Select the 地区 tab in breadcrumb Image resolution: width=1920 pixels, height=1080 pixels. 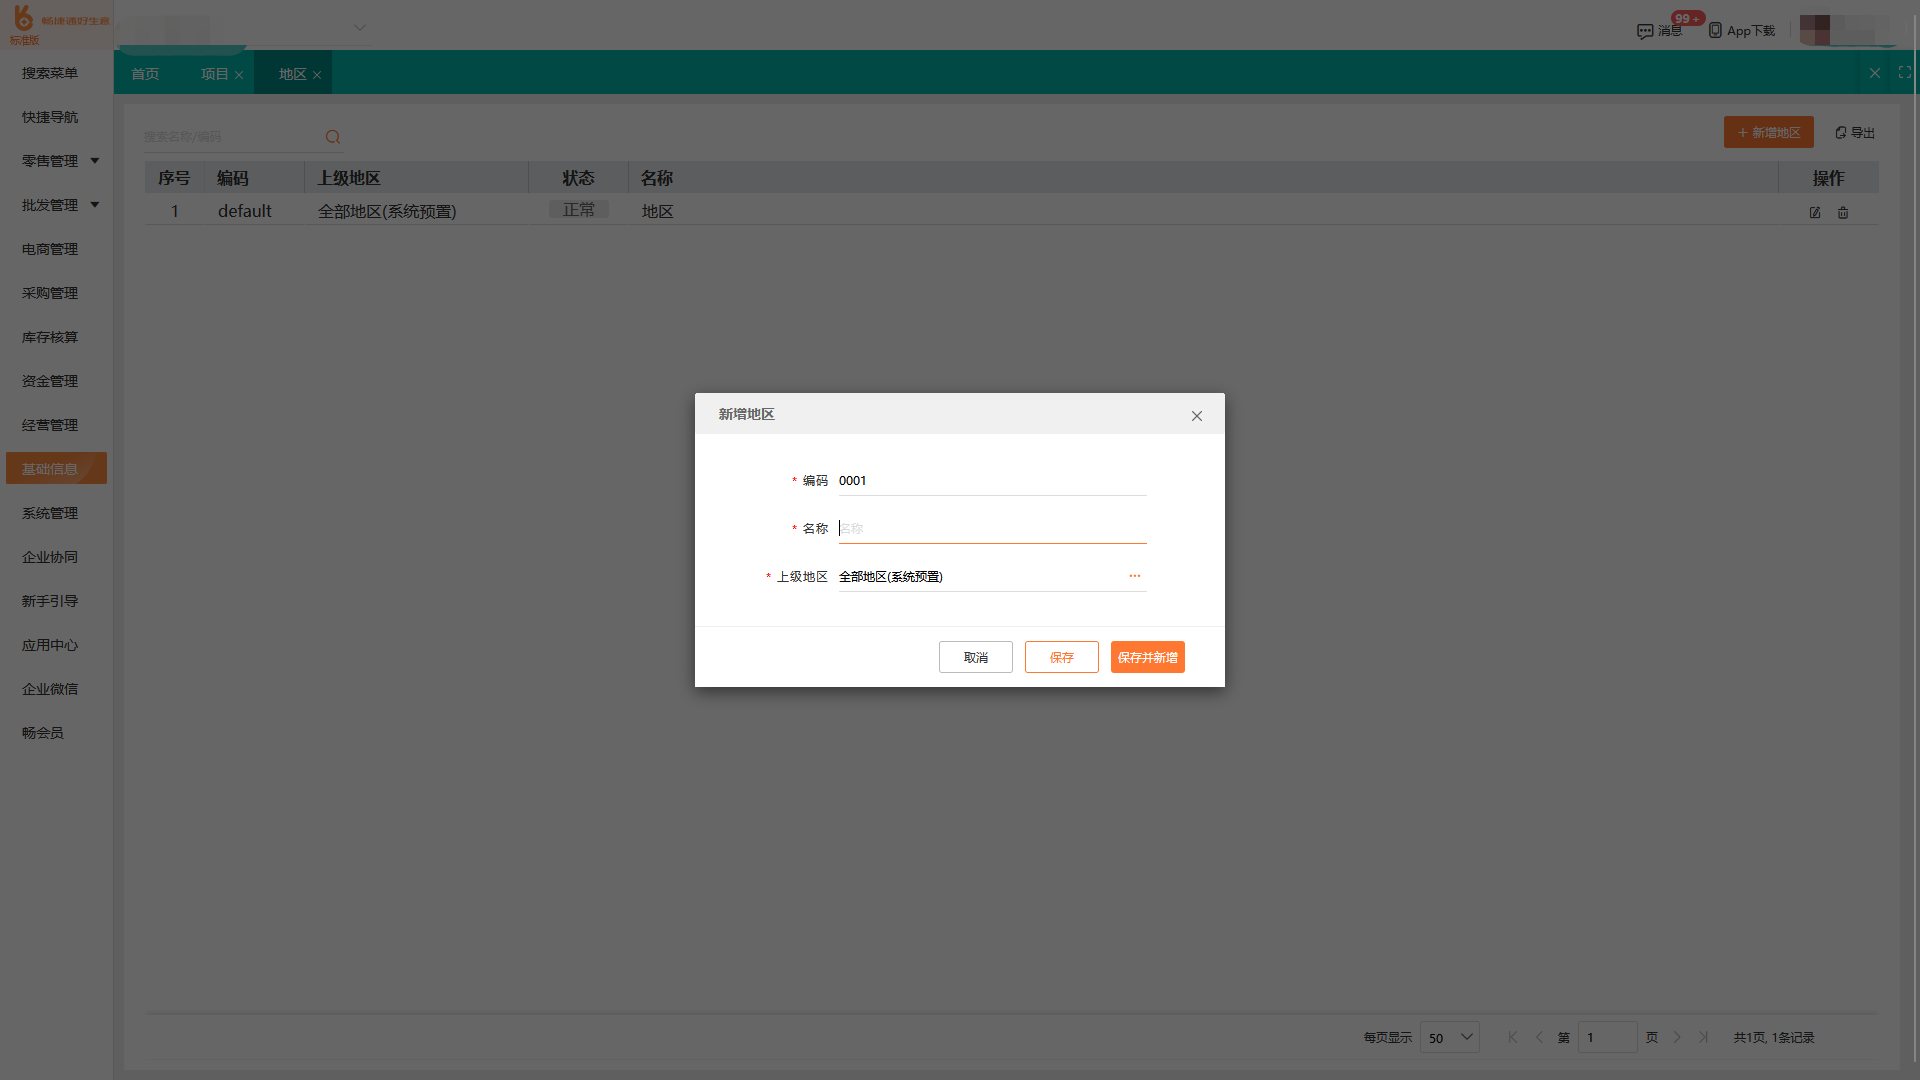click(291, 73)
